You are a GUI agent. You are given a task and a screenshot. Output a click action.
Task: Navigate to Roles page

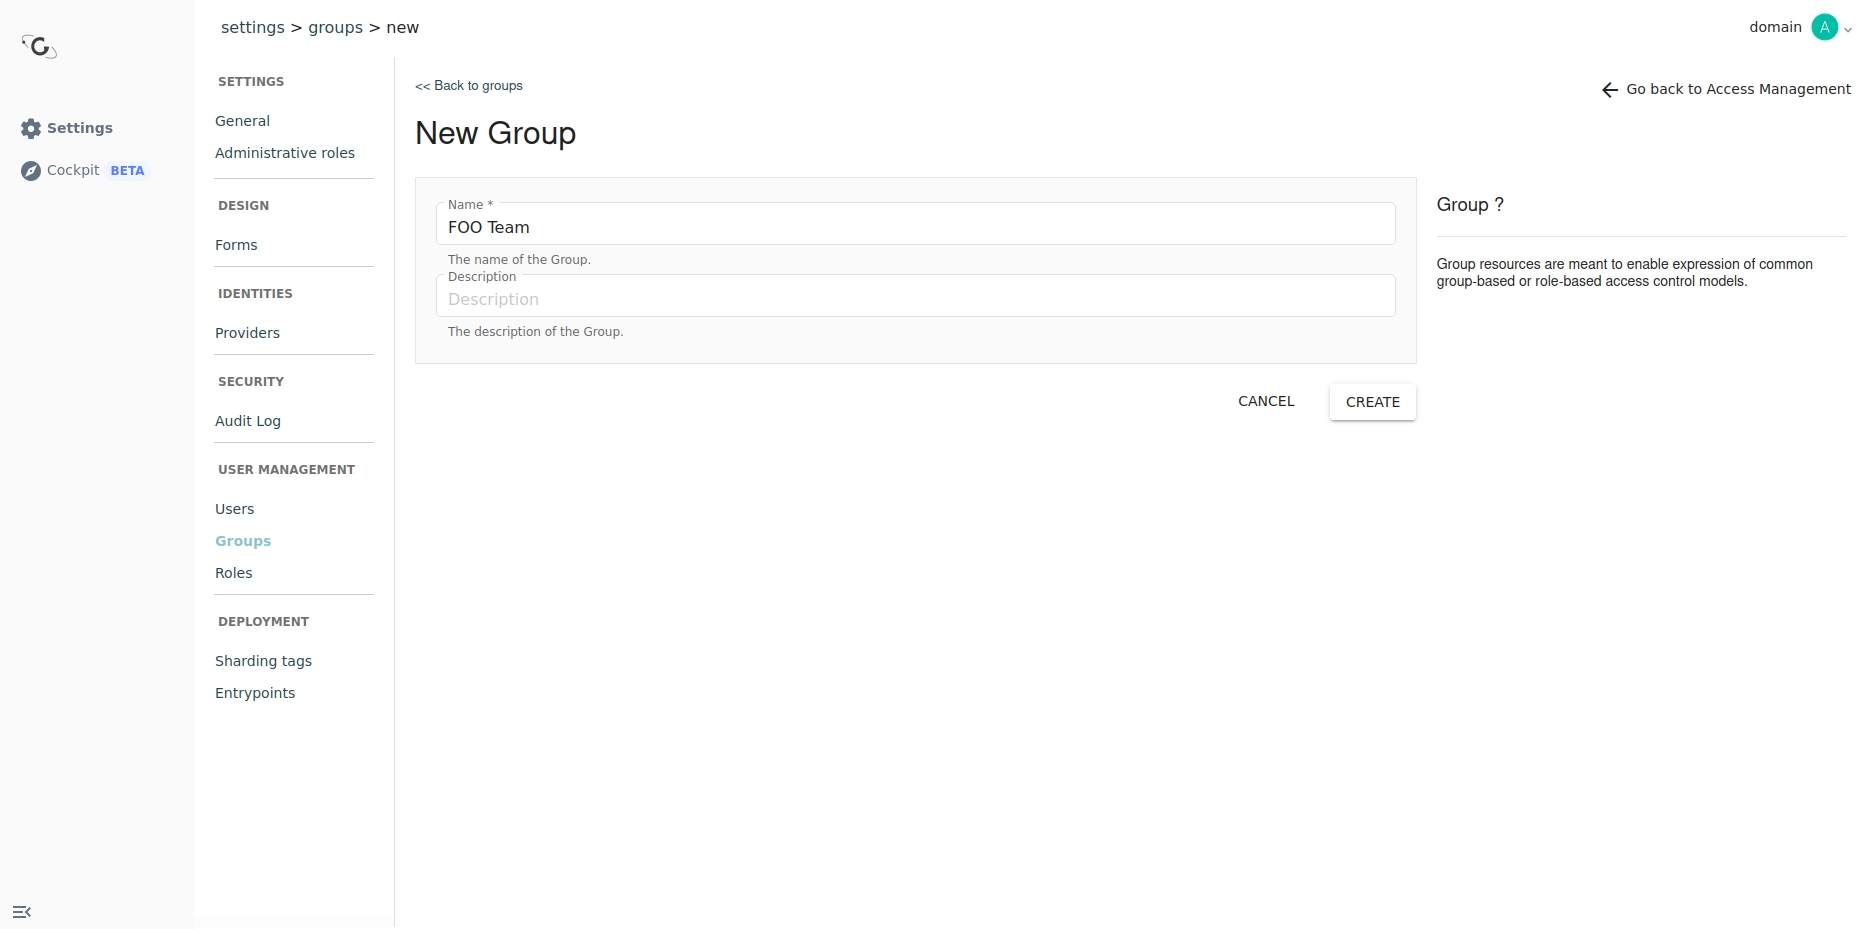pos(233,573)
